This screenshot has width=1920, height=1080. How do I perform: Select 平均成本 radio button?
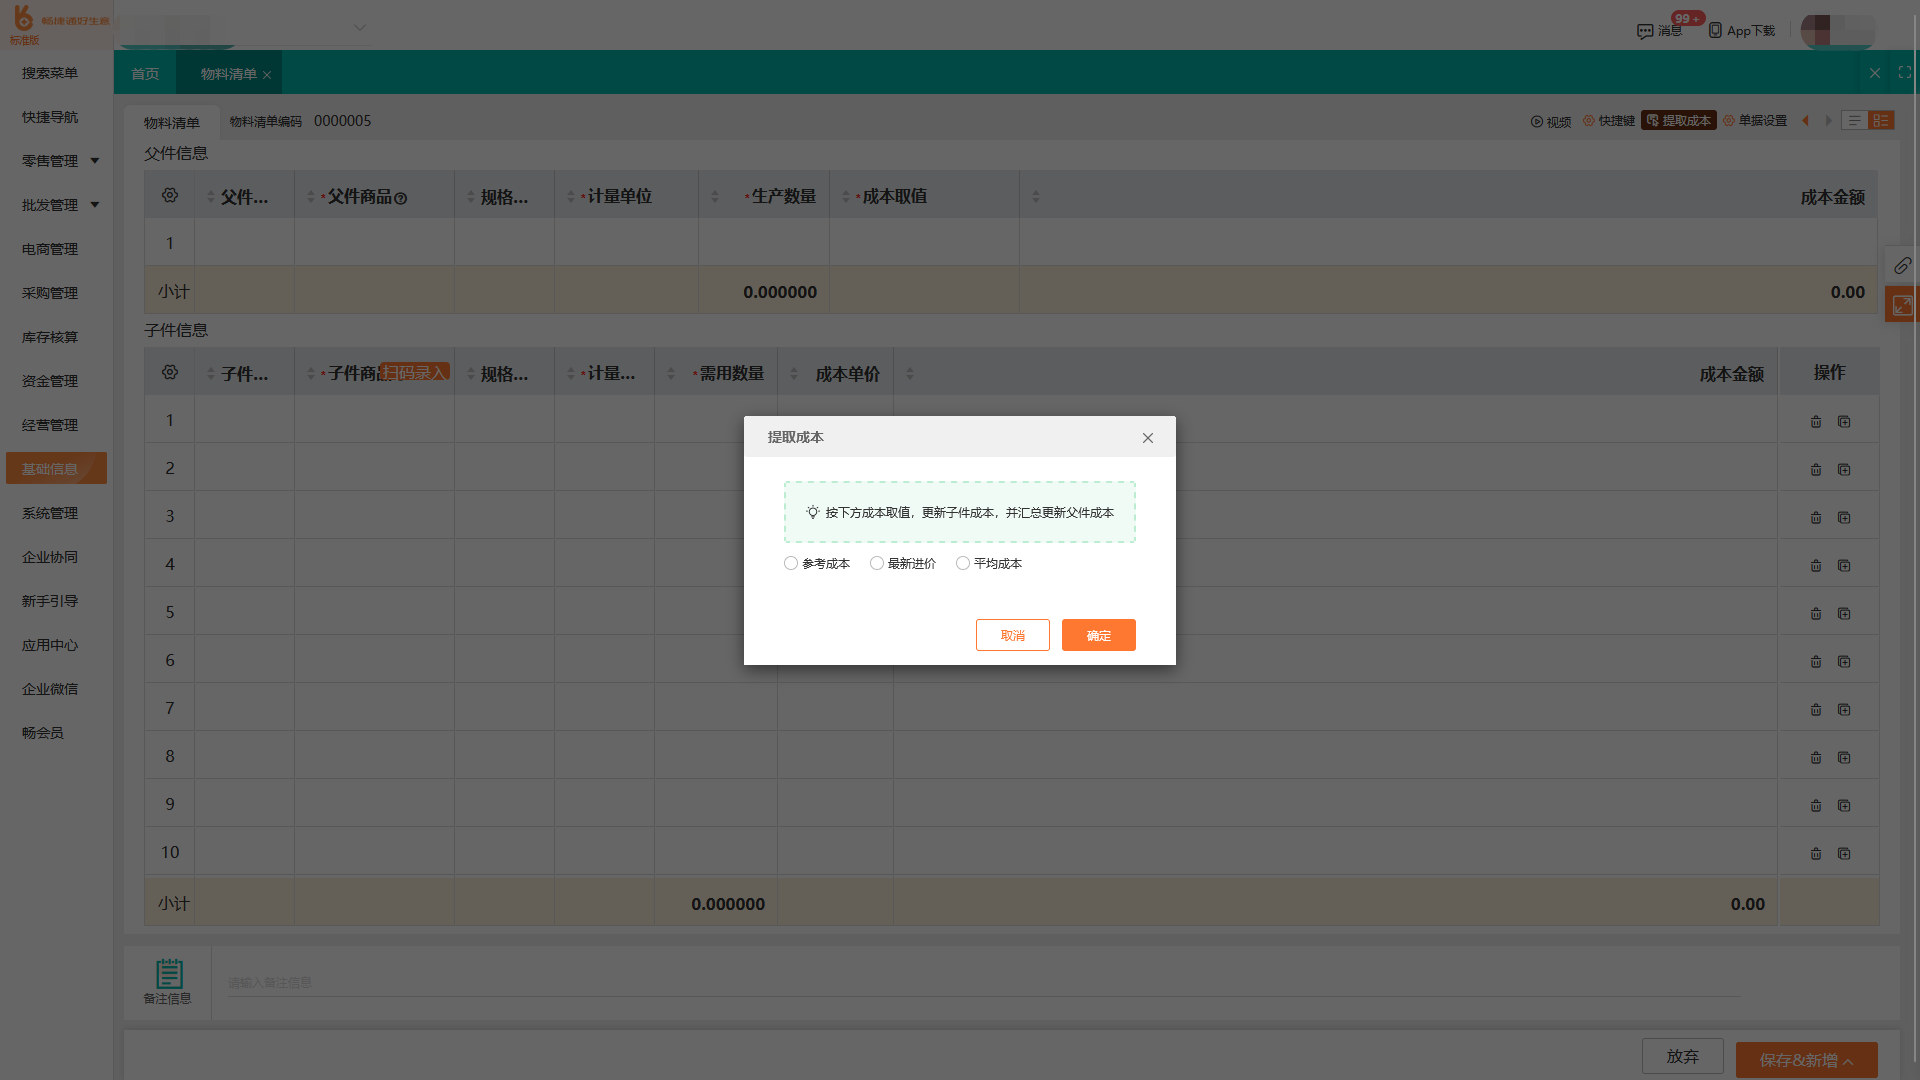coord(961,563)
